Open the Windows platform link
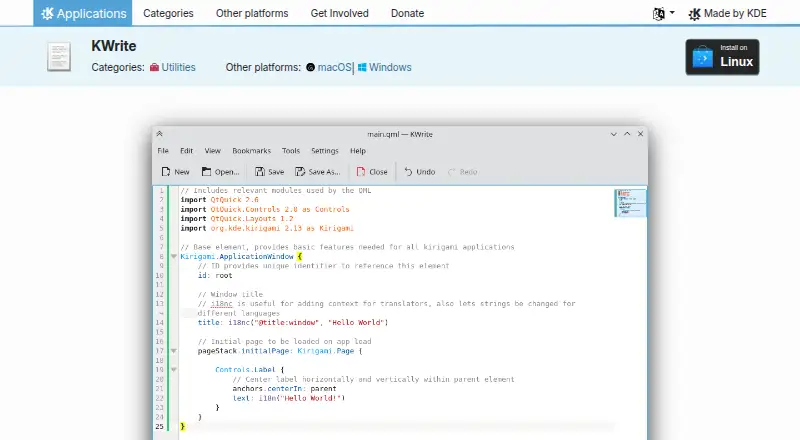Image resolution: width=800 pixels, height=440 pixels. click(390, 67)
